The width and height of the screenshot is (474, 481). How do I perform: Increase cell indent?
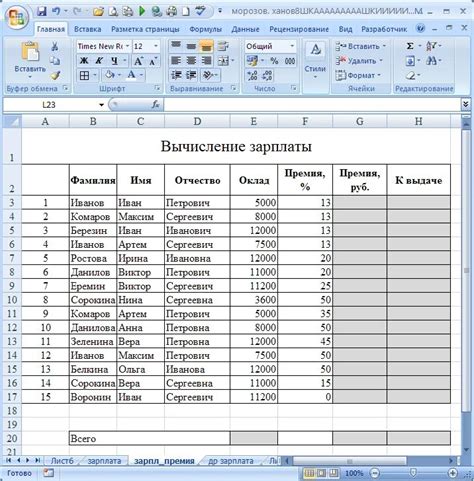pyautogui.click(x=191, y=75)
